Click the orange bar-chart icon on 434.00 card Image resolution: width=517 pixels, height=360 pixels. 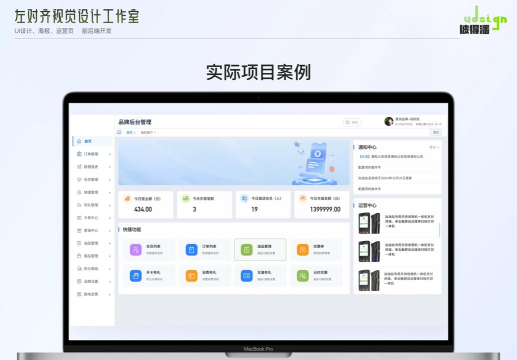pyautogui.click(x=127, y=199)
